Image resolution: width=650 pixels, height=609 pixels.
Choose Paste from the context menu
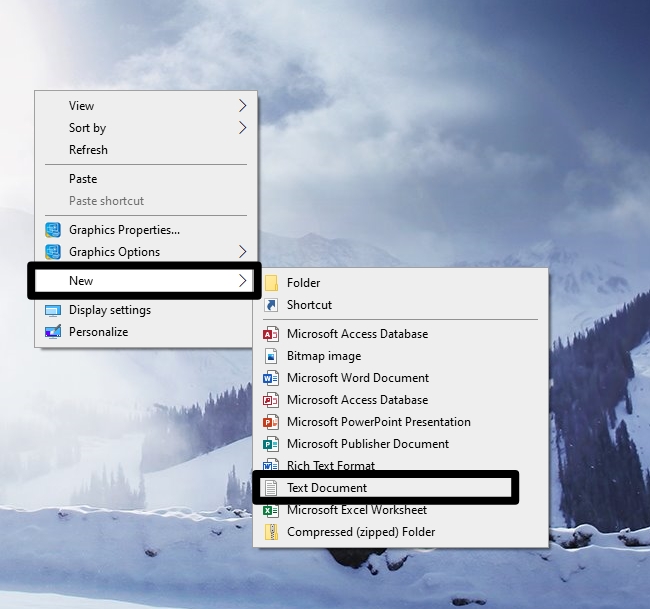(146, 179)
